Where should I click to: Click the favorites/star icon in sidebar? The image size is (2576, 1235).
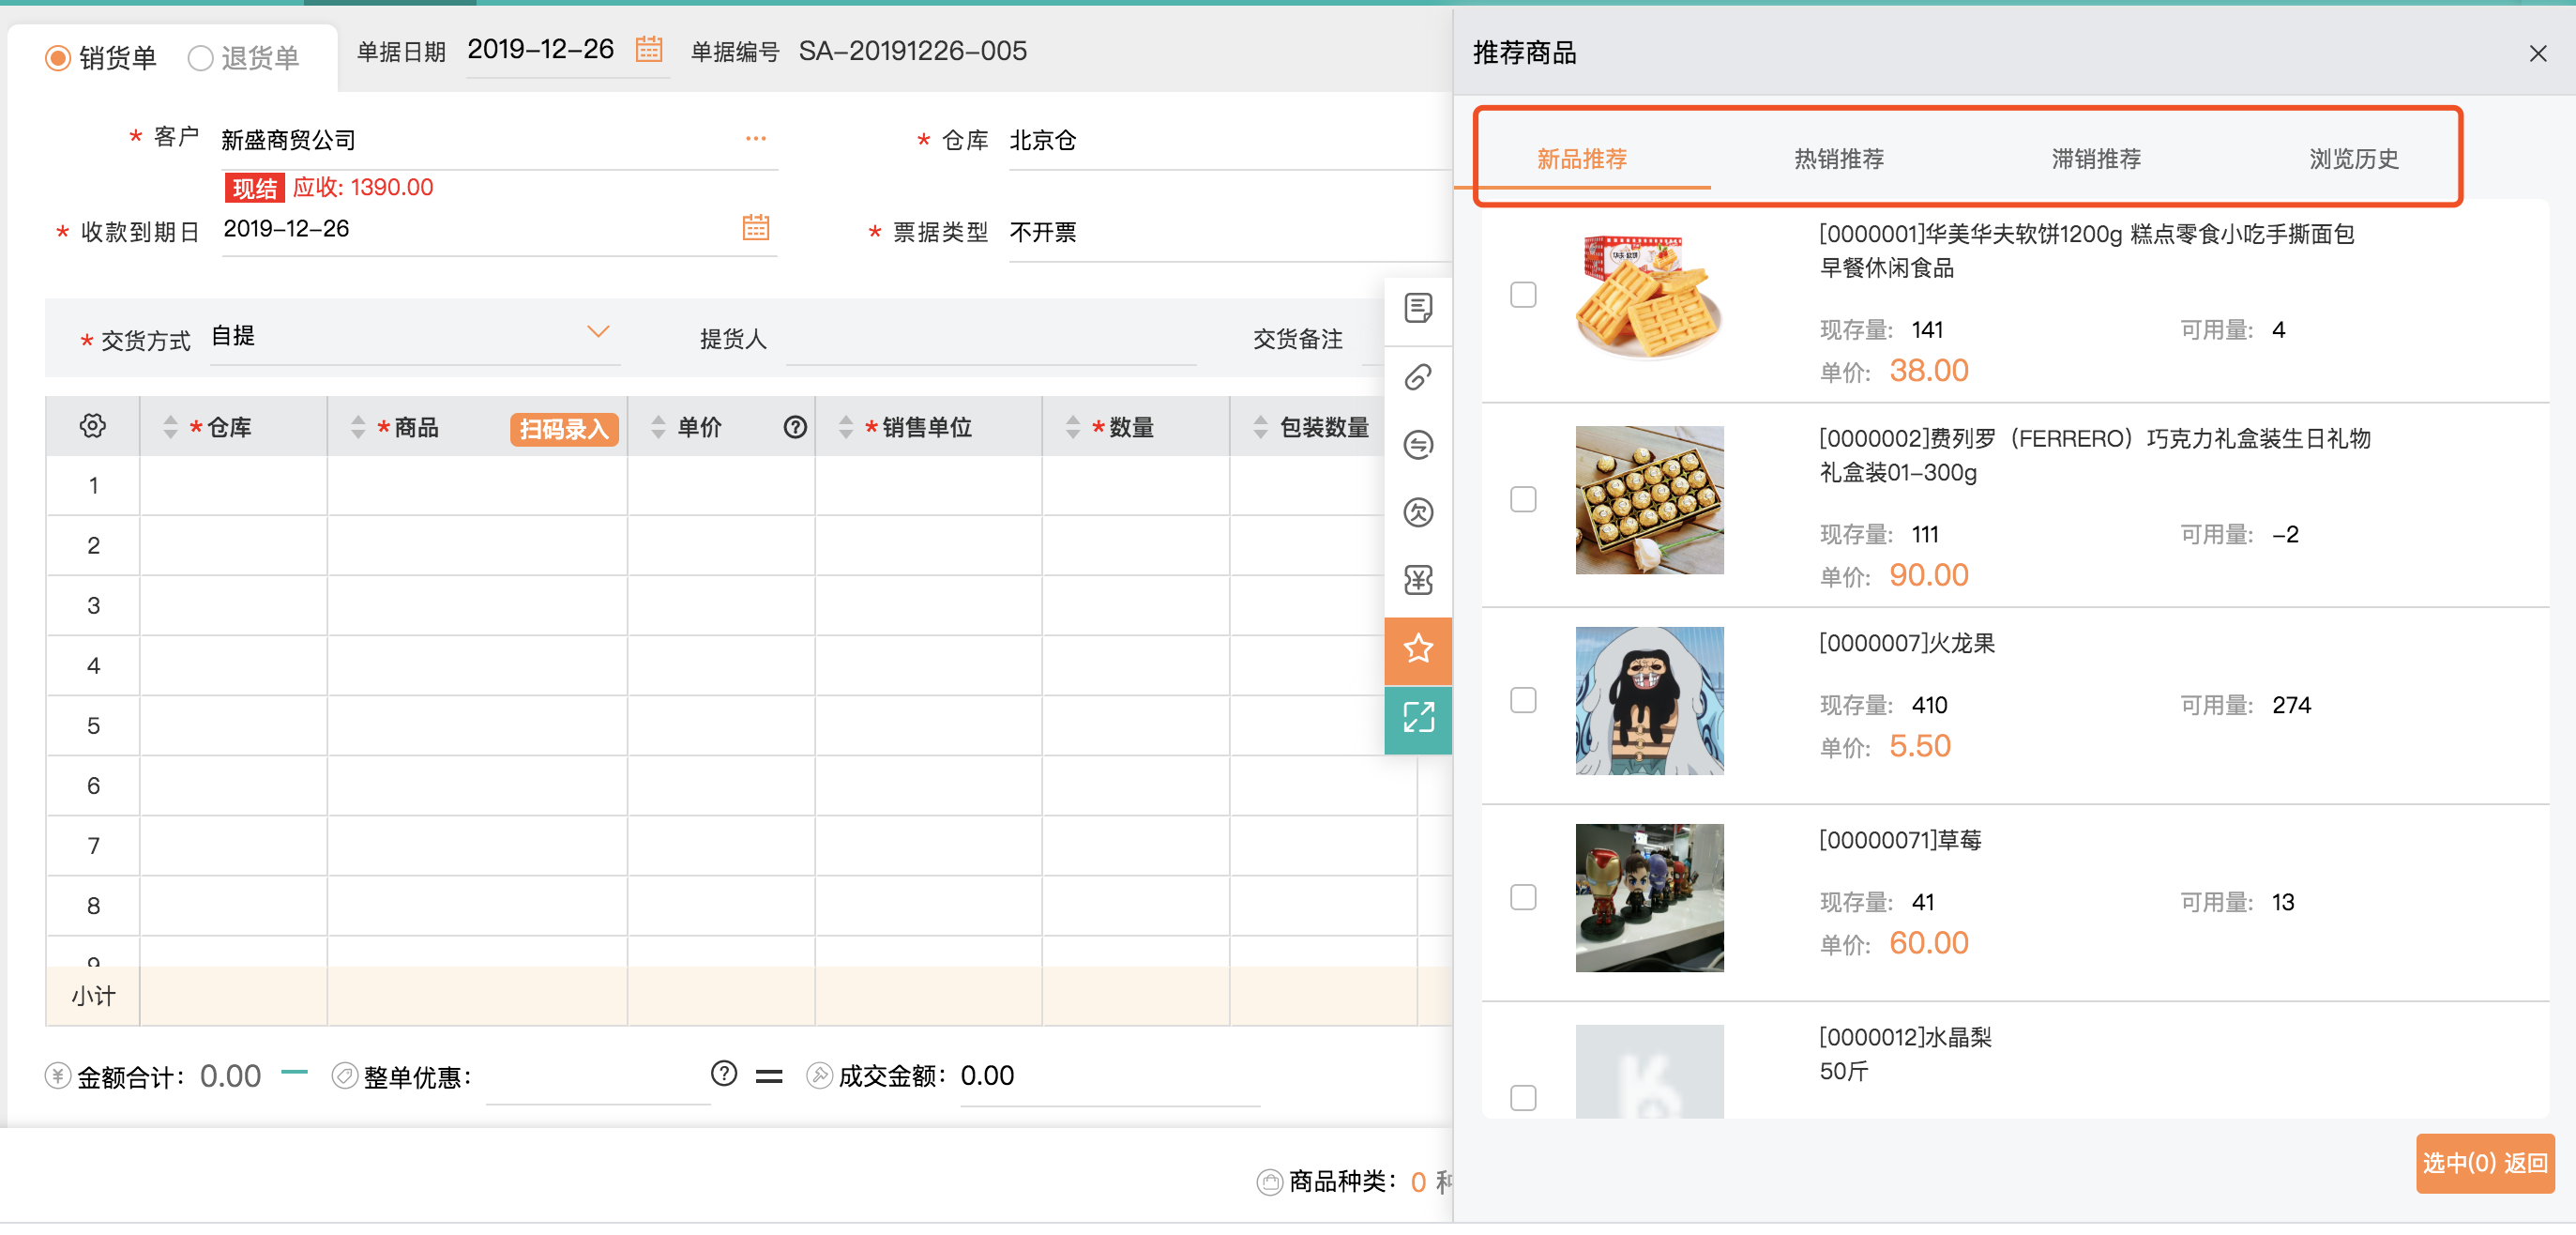[1417, 648]
